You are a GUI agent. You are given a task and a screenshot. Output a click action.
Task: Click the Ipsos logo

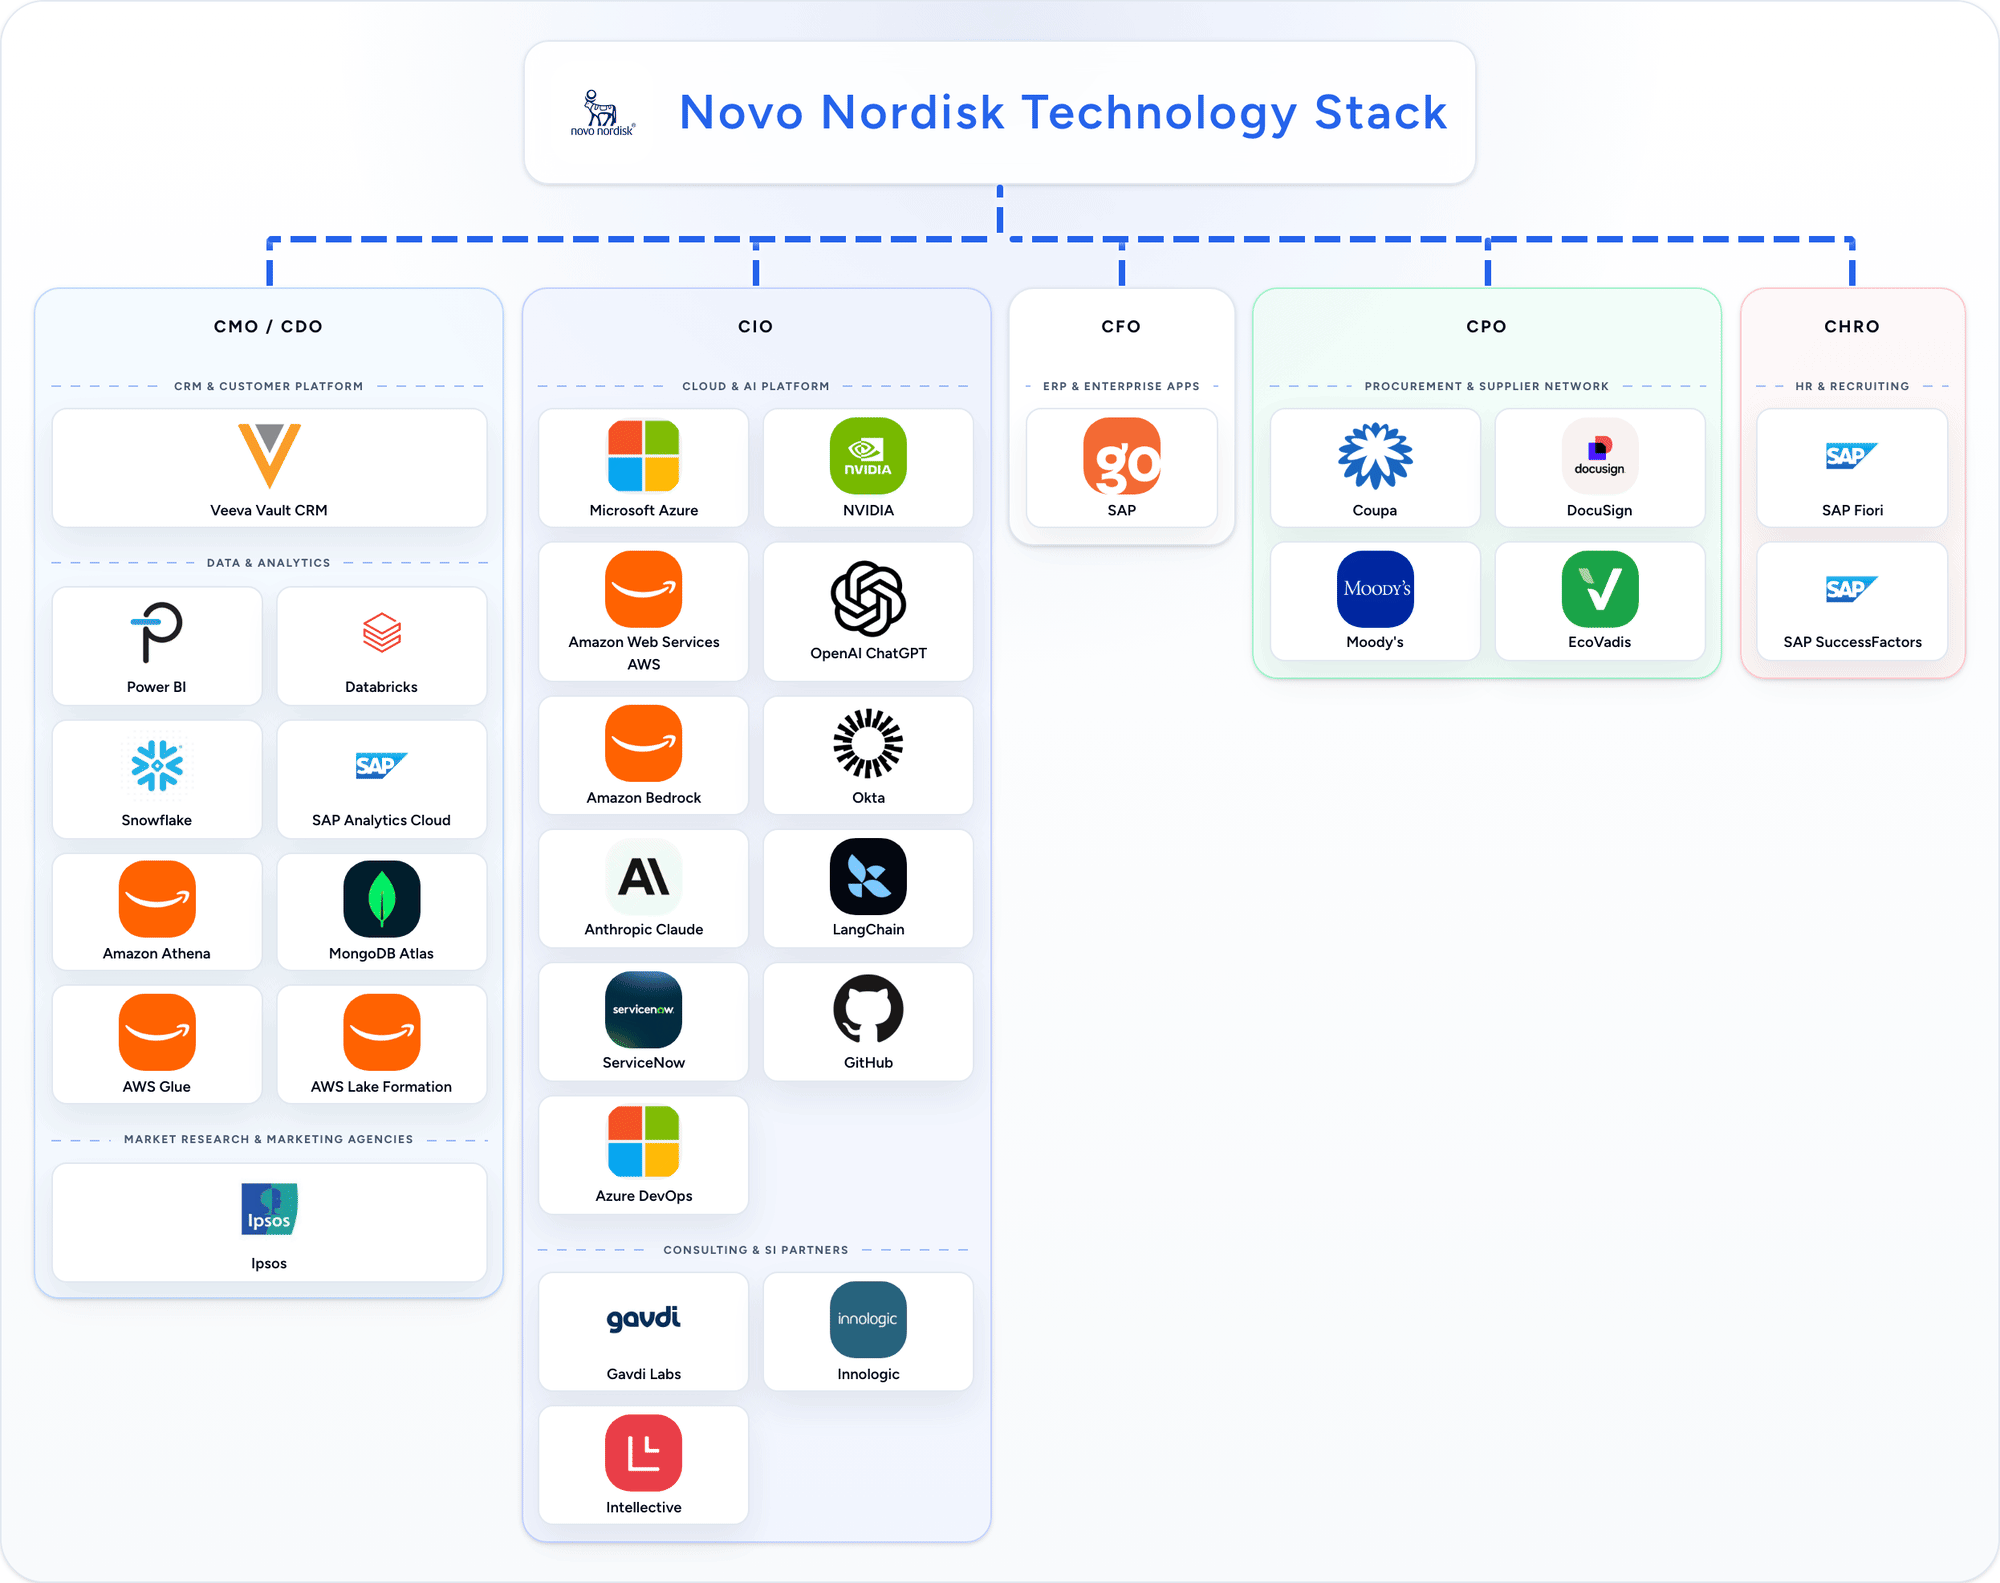(269, 1208)
